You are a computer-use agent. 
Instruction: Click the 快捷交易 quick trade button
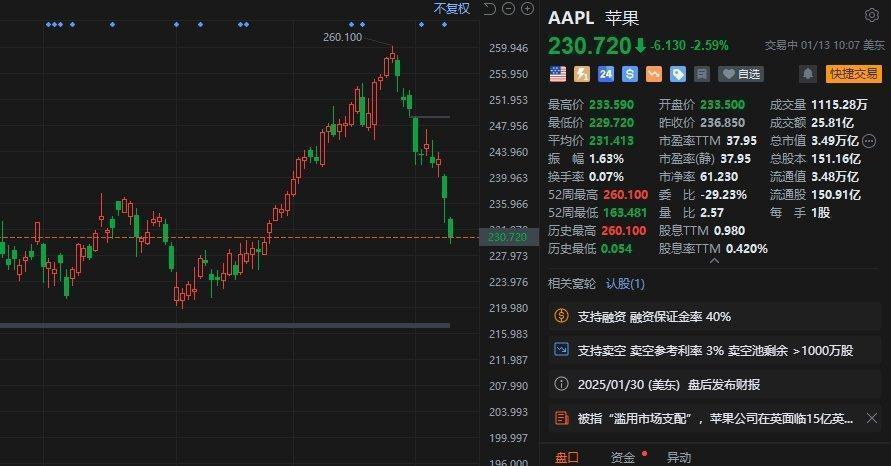853,74
